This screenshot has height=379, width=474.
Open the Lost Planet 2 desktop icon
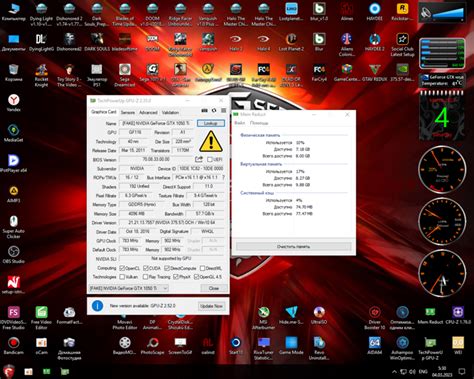point(291,42)
